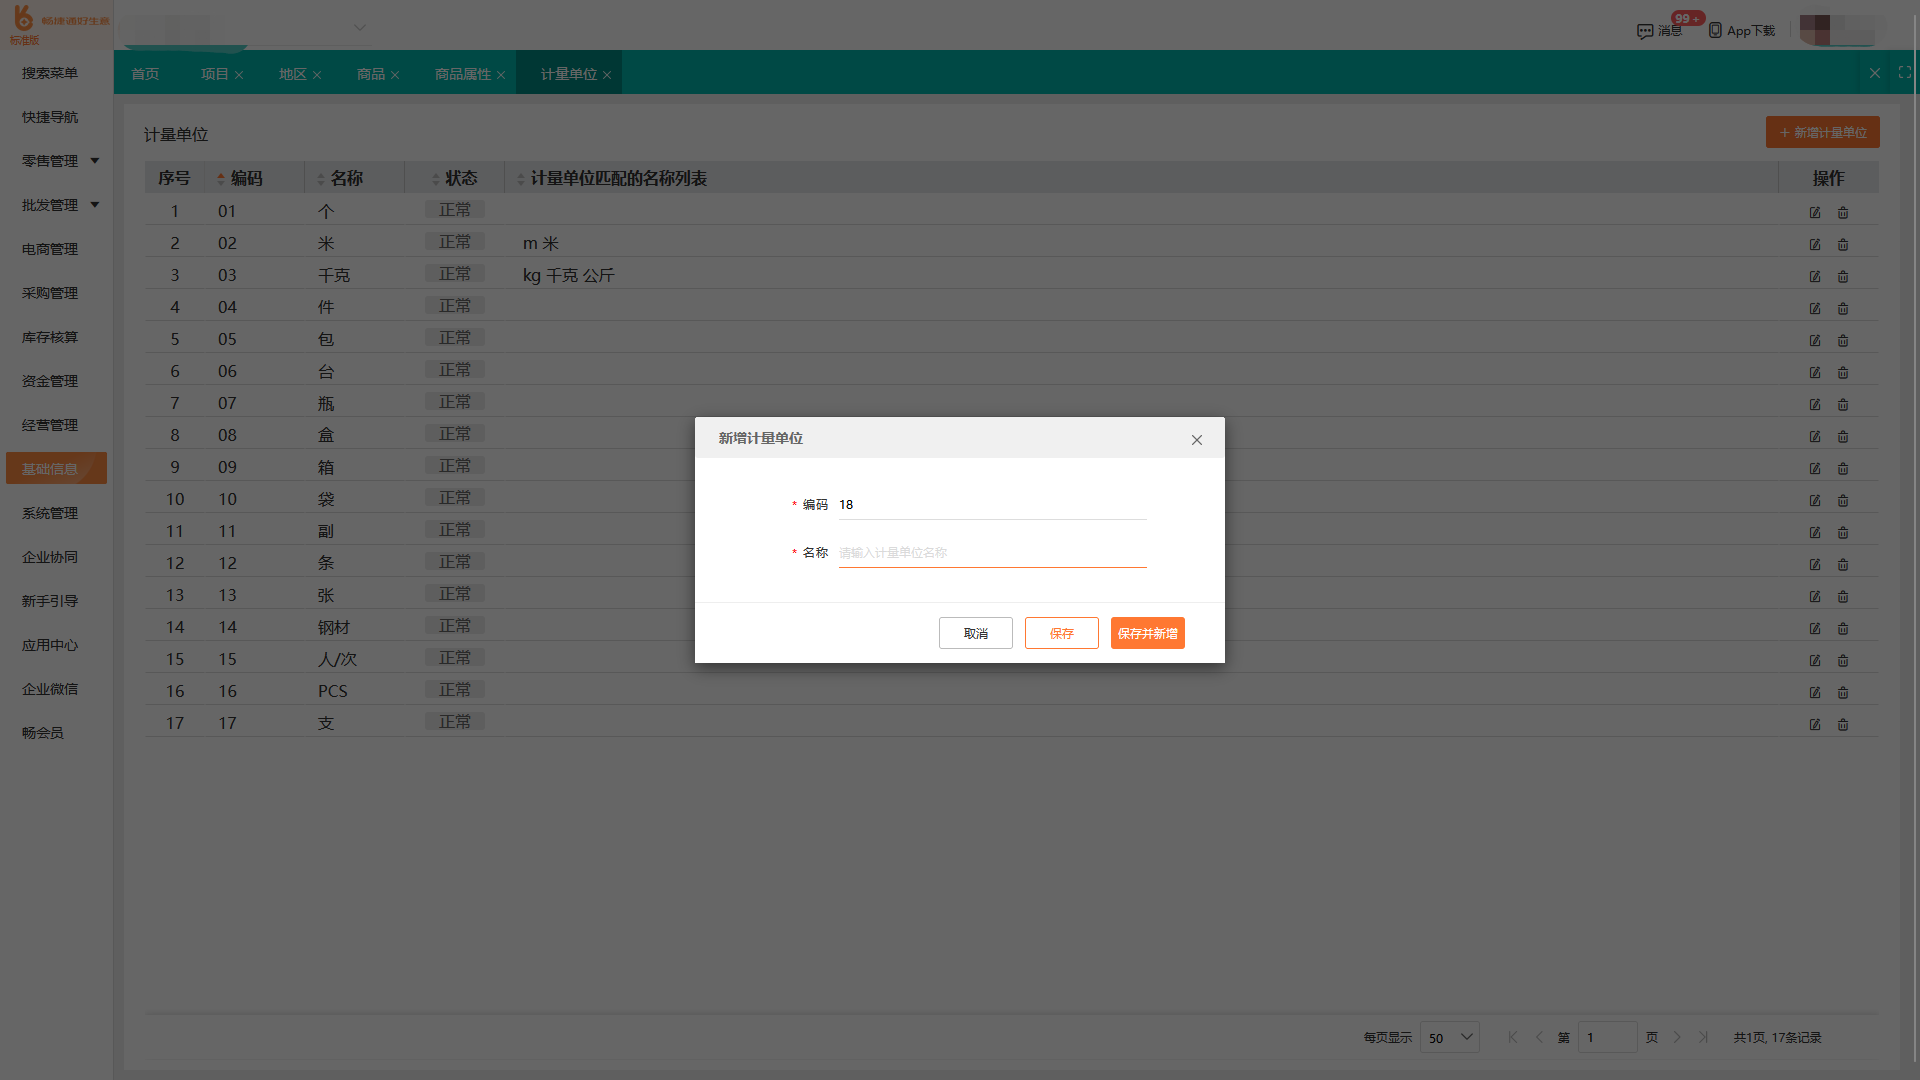Click the notification bell icon

1651,29
